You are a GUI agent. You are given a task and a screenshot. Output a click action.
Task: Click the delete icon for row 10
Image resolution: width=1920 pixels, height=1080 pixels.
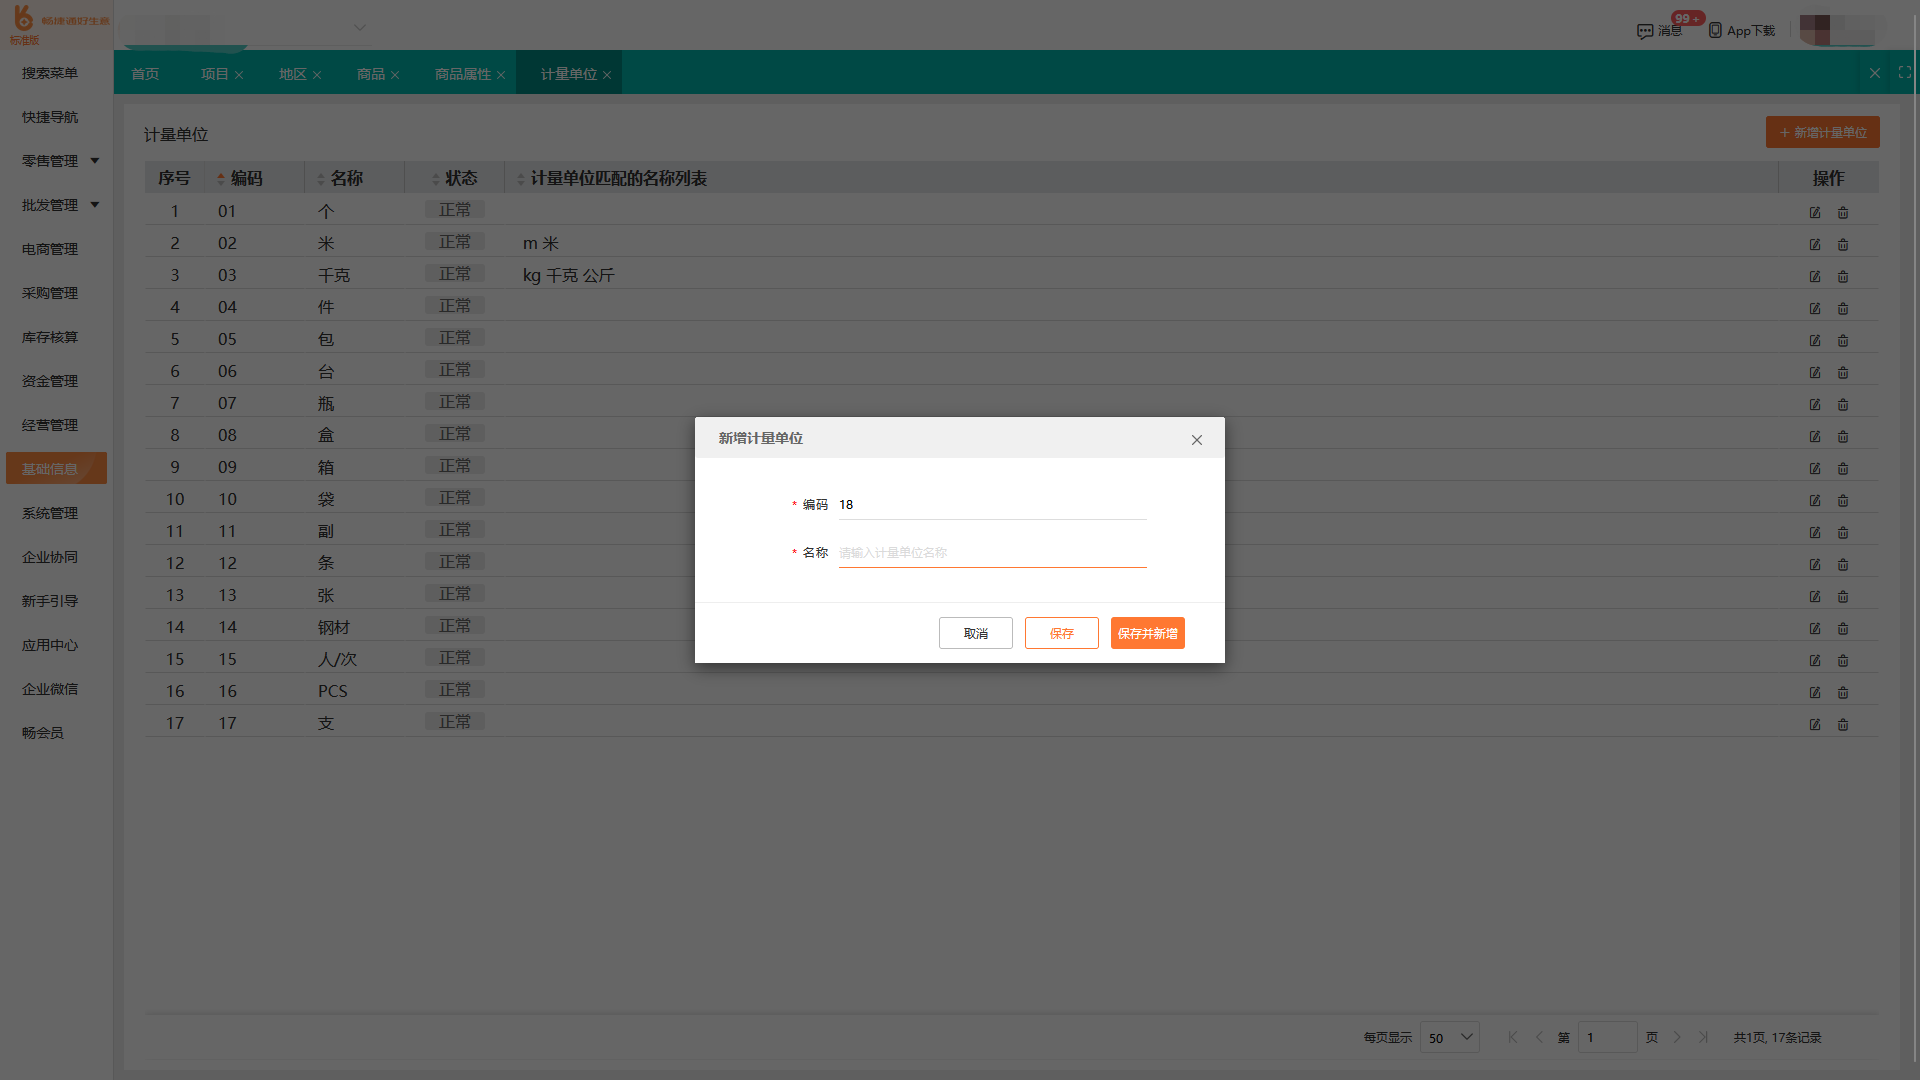(1844, 498)
